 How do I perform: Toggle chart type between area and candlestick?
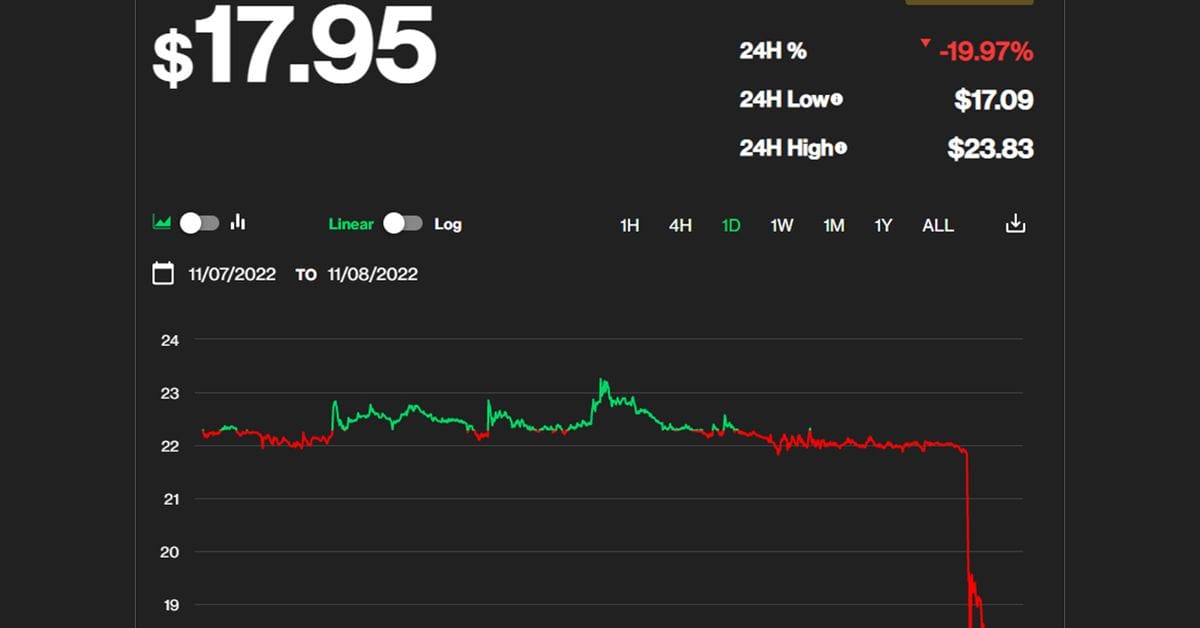click(x=199, y=223)
